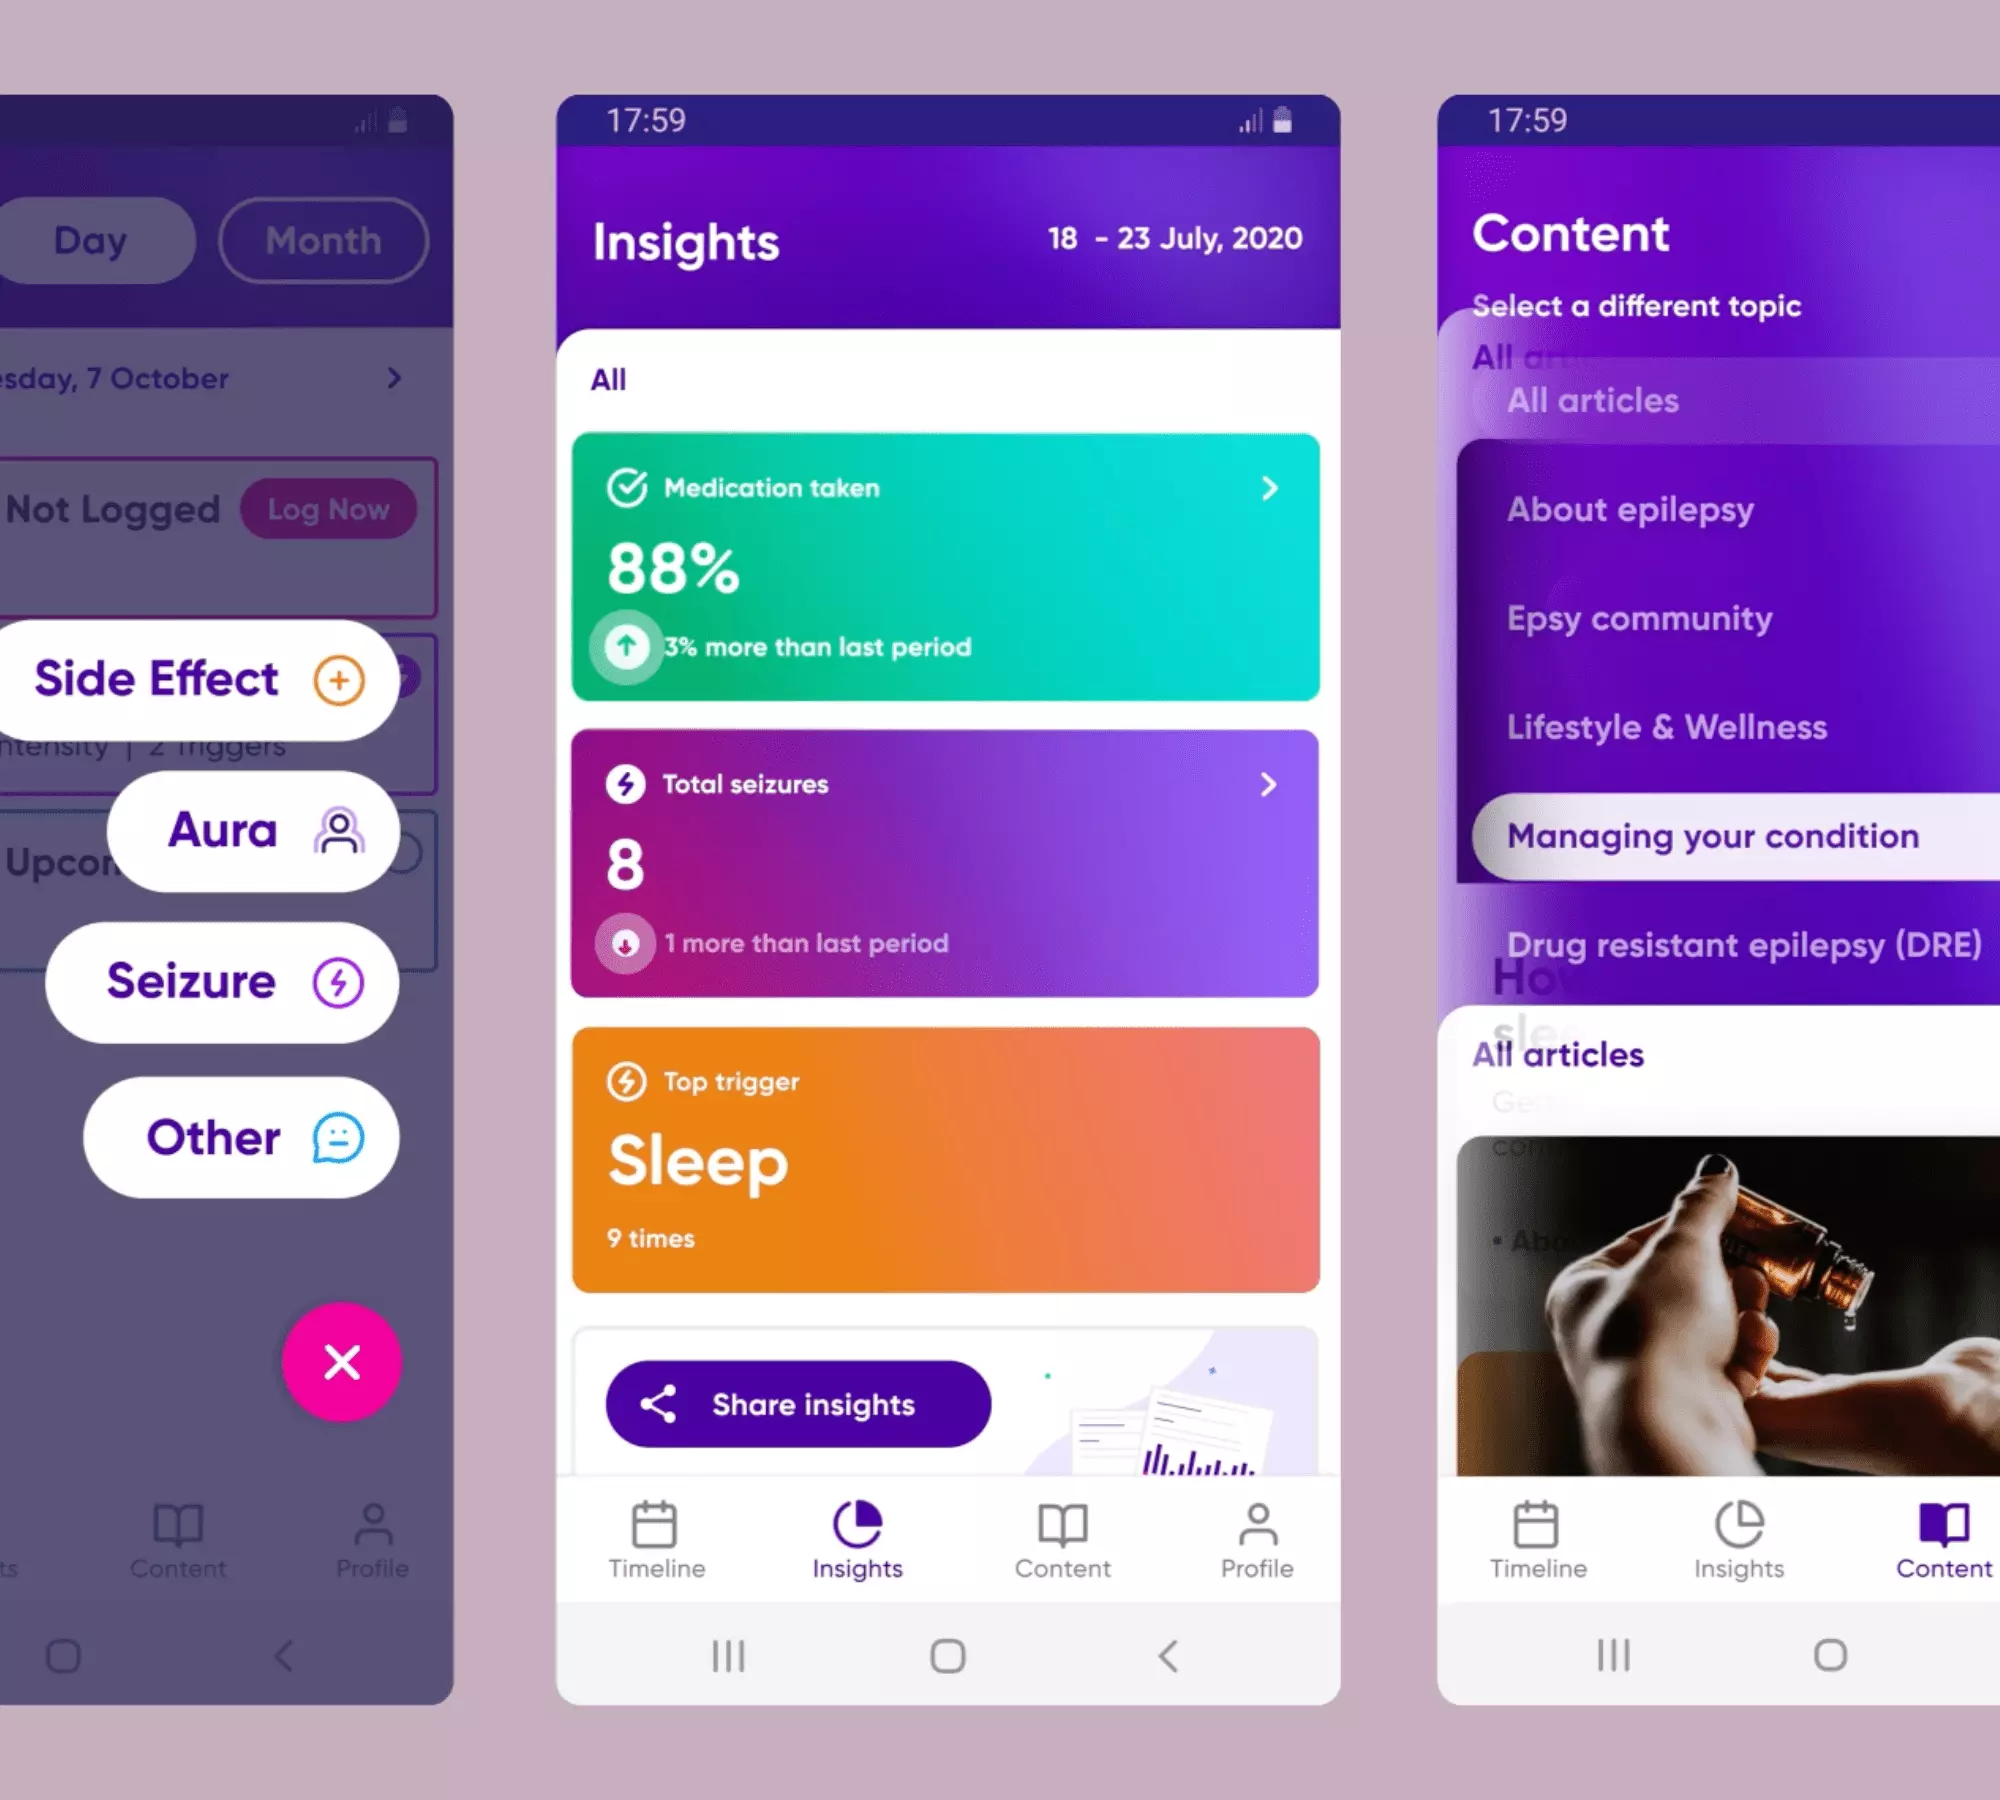Tap the Share insights button
This screenshot has width=2000, height=1800.
pyautogui.click(x=798, y=1404)
